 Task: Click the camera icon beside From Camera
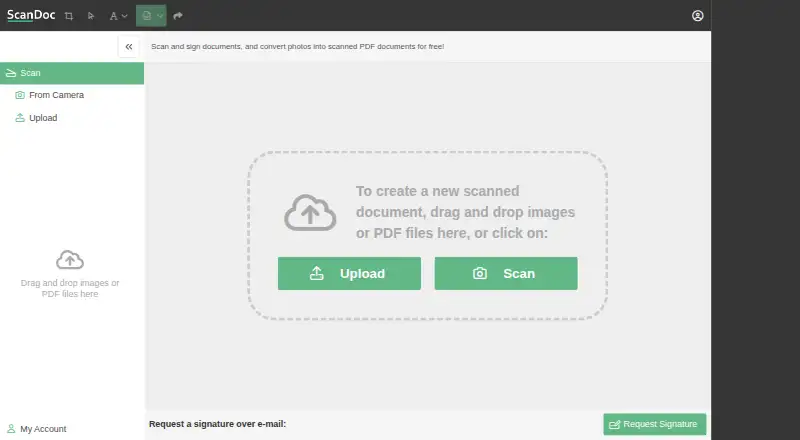coord(20,95)
